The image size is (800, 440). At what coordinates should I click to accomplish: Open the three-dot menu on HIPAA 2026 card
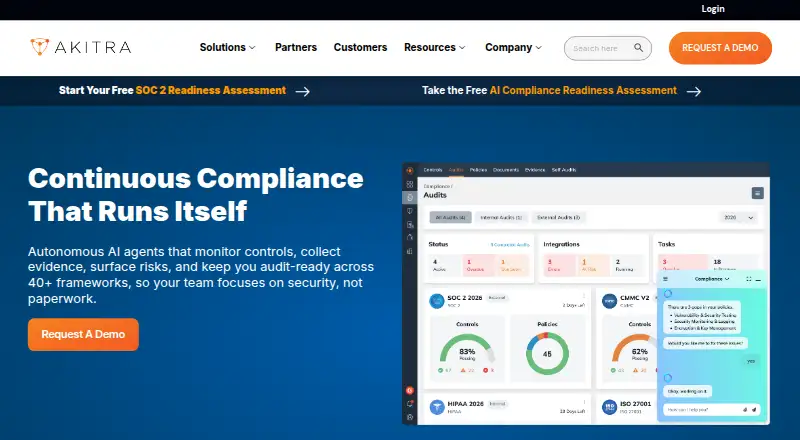coord(584,403)
